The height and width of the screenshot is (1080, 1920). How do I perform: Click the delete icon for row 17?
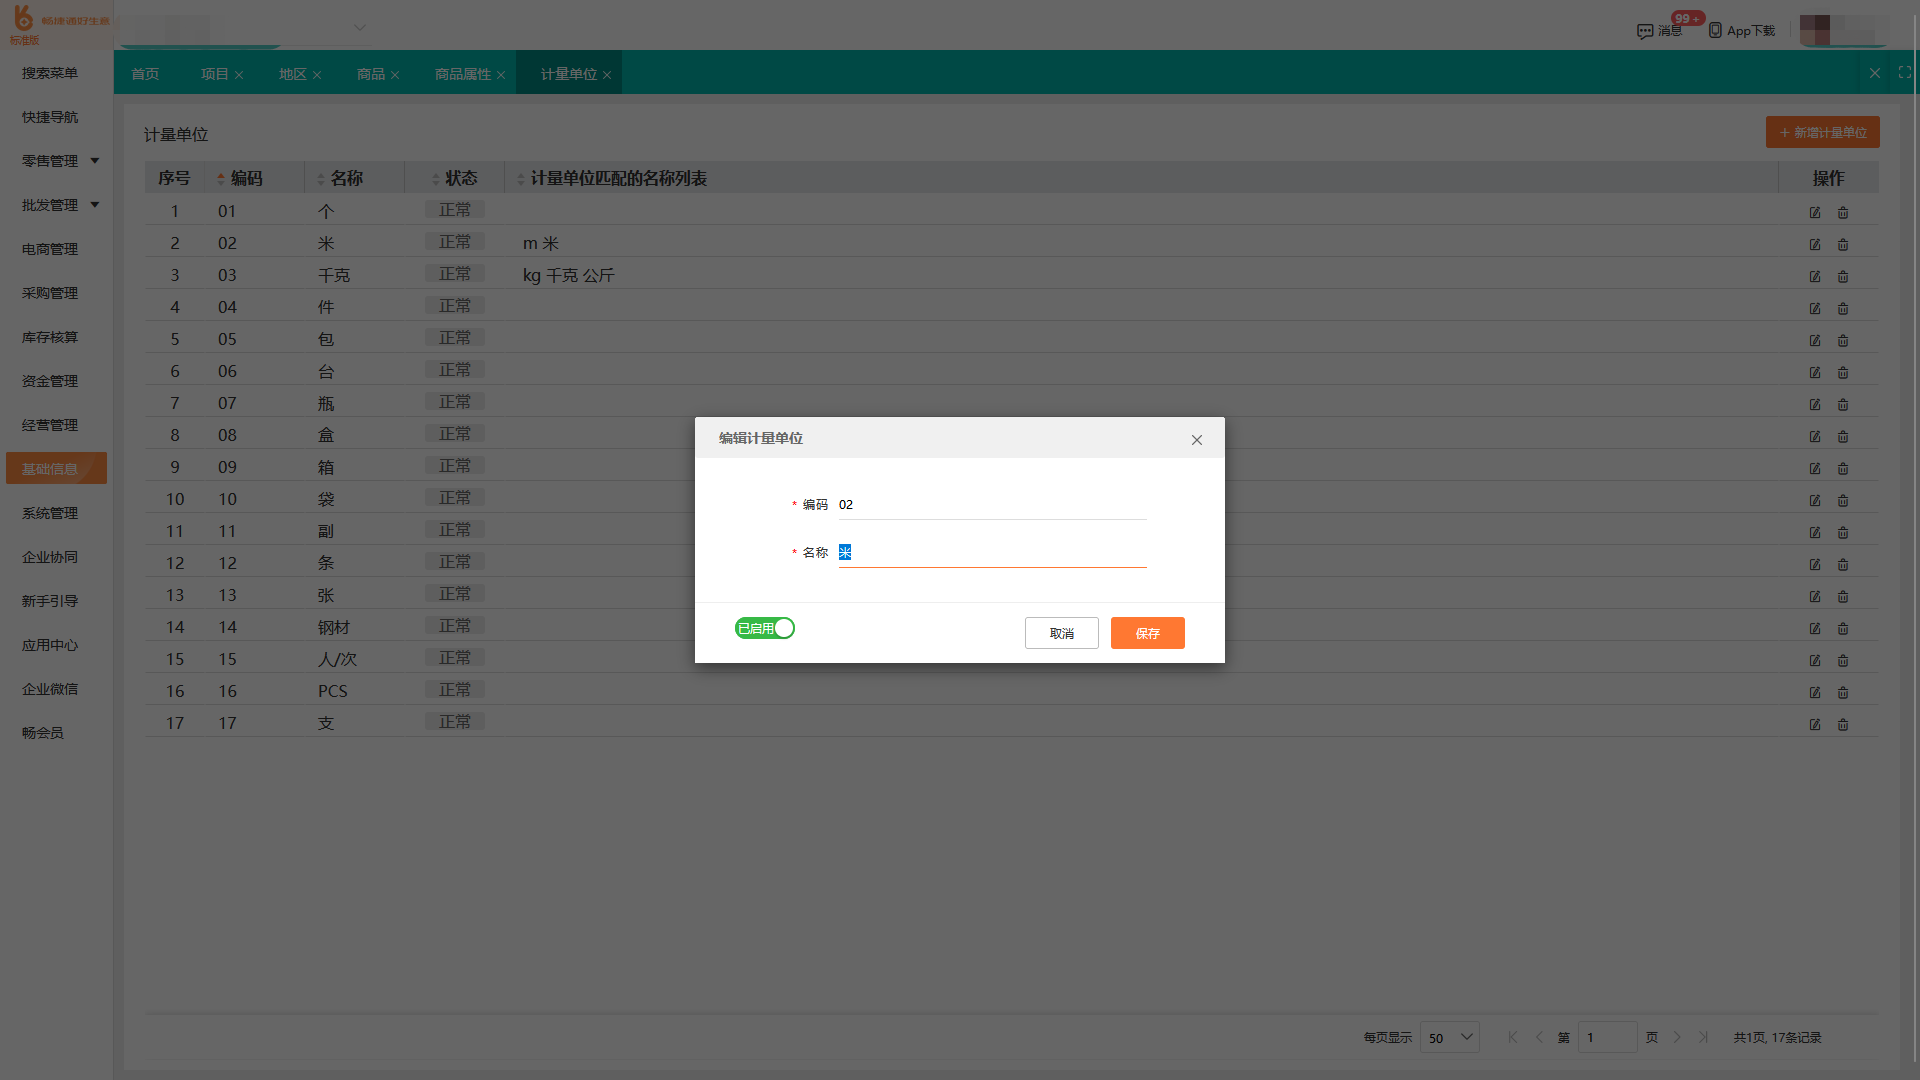point(1844,724)
